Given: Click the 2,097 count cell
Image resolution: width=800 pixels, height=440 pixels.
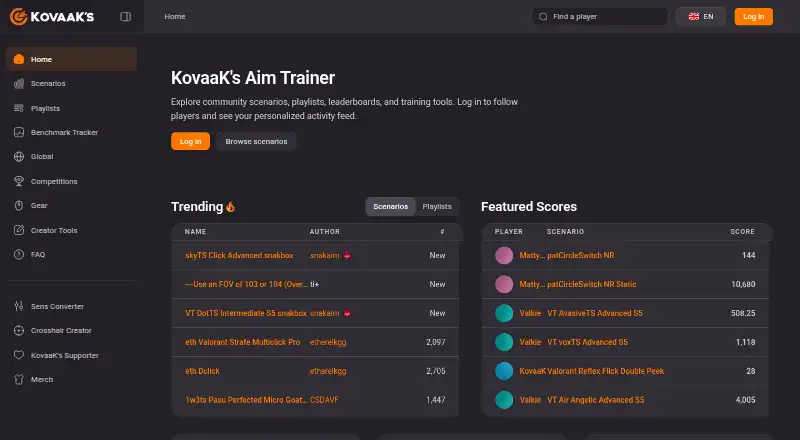Looking at the screenshot, I should 436,342.
